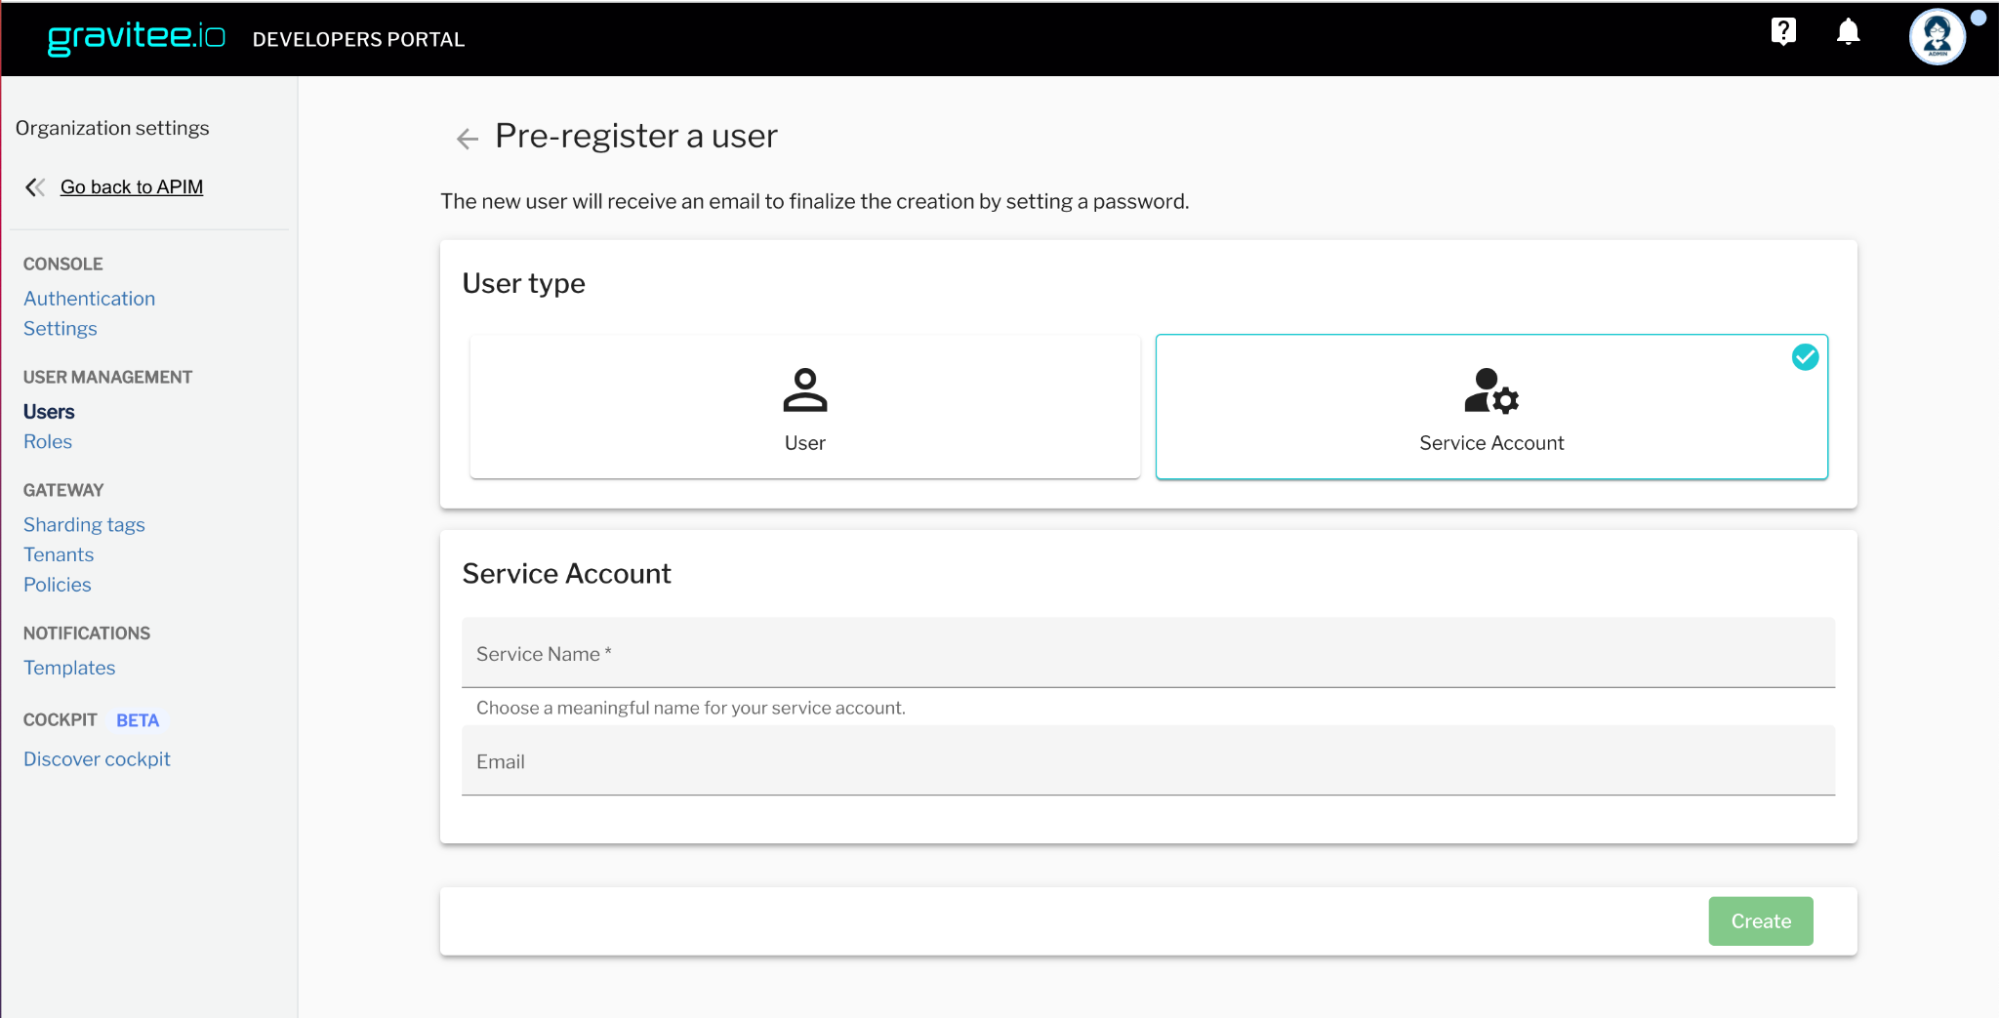Click the checkmark on Service Account card
Screen dimensions: 1999x1019
[x=1804, y=357]
